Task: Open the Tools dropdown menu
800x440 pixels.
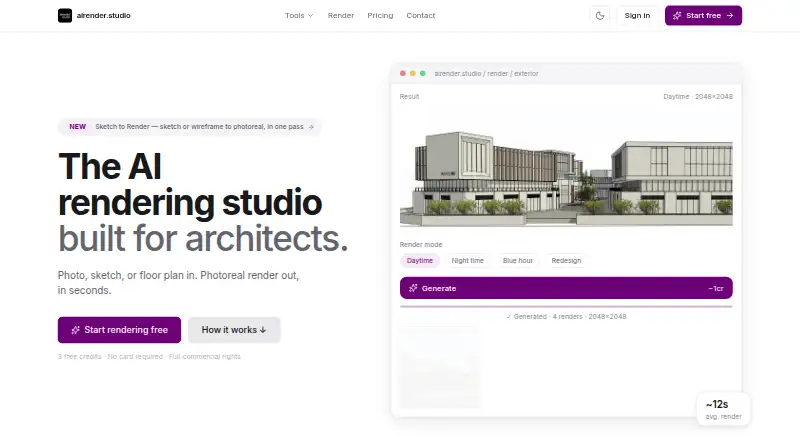Action: tap(299, 15)
